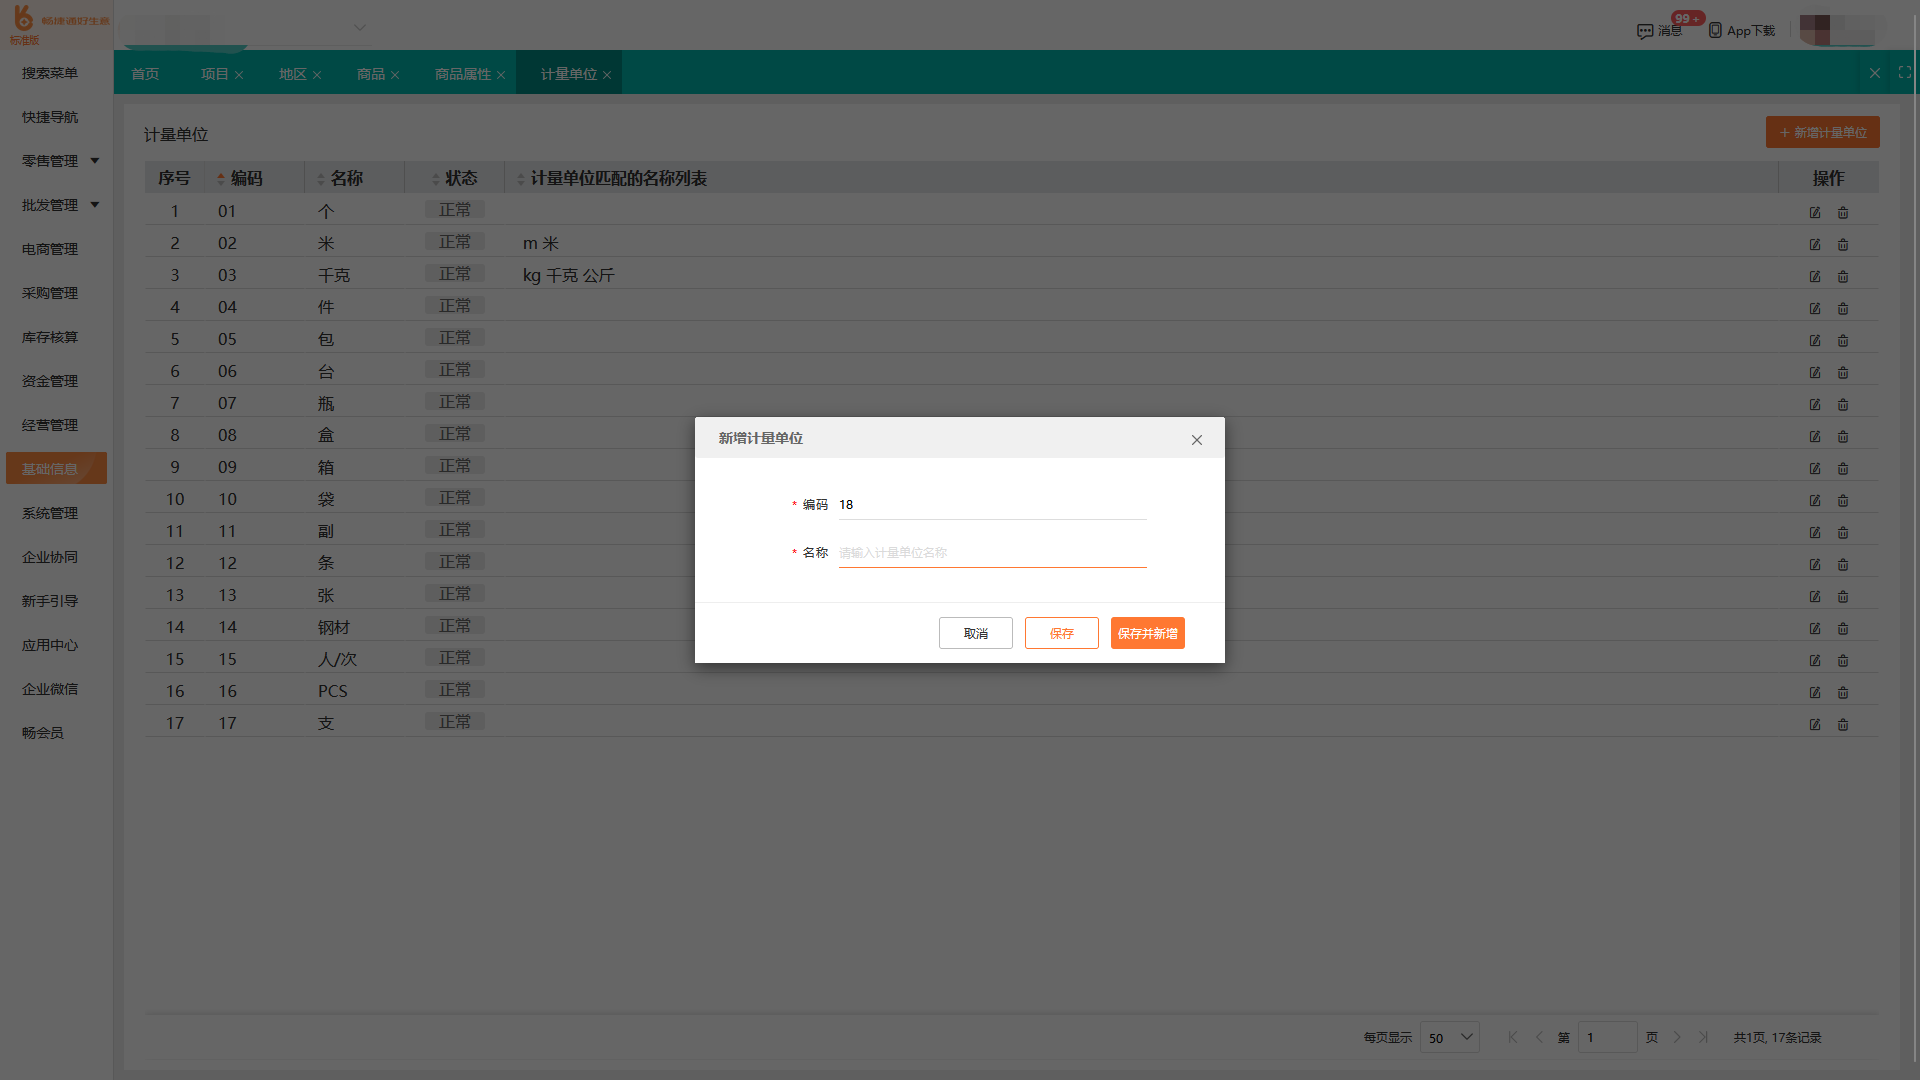Click 取消 button in dialog
Image resolution: width=1920 pixels, height=1080 pixels.
(975, 633)
